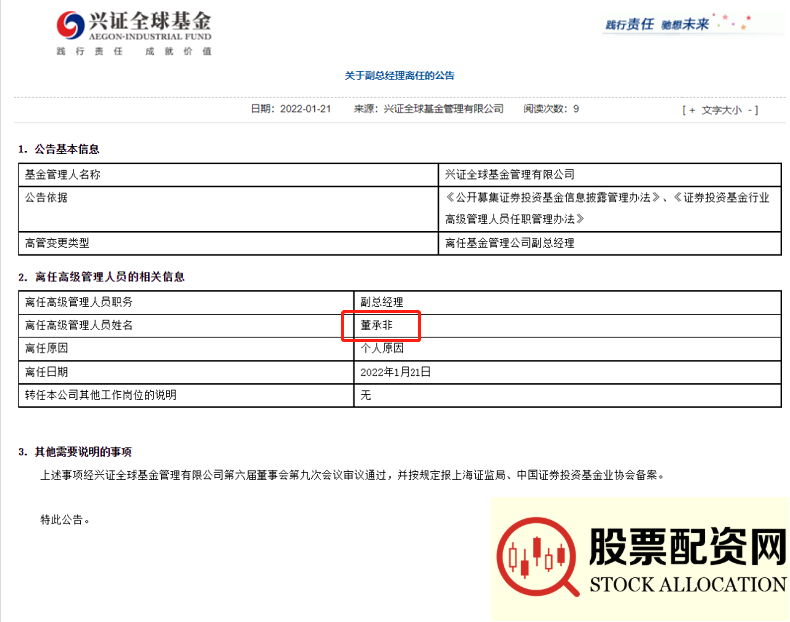Image resolution: width=790 pixels, height=622 pixels.
Task: Click the closing line 特此公告
Action: point(65,519)
